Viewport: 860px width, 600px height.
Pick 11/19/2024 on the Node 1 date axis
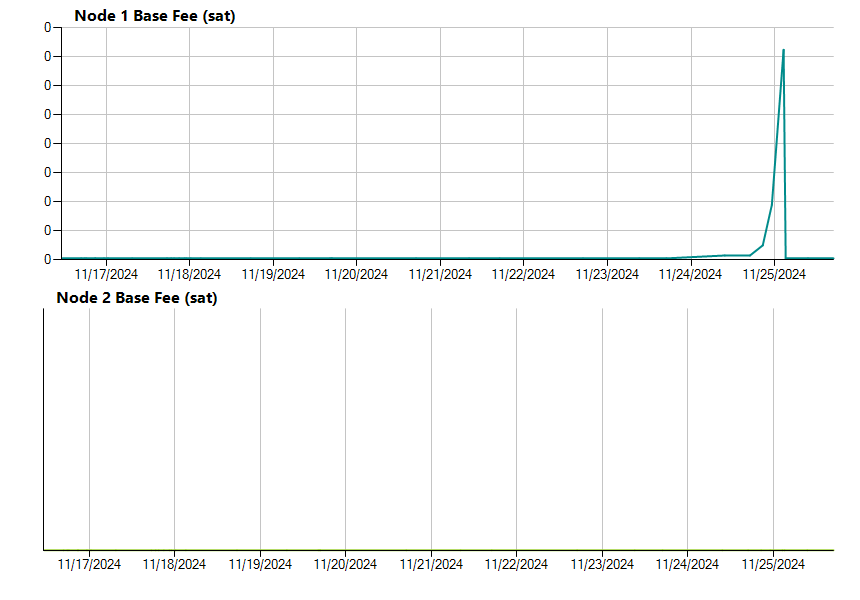273,274
